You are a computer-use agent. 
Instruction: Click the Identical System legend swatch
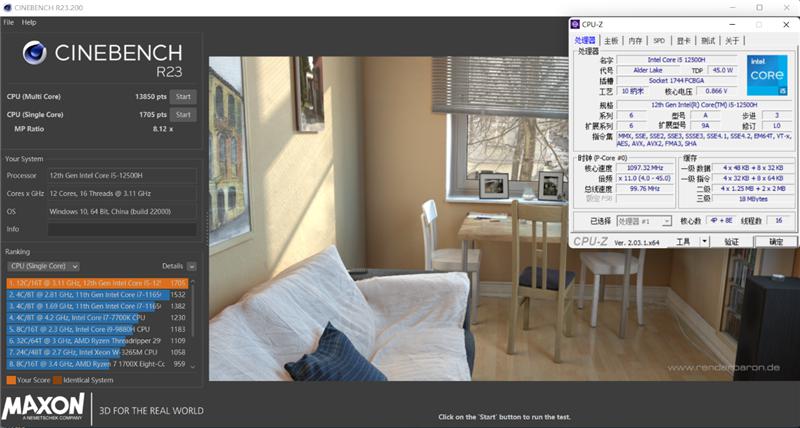58,380
